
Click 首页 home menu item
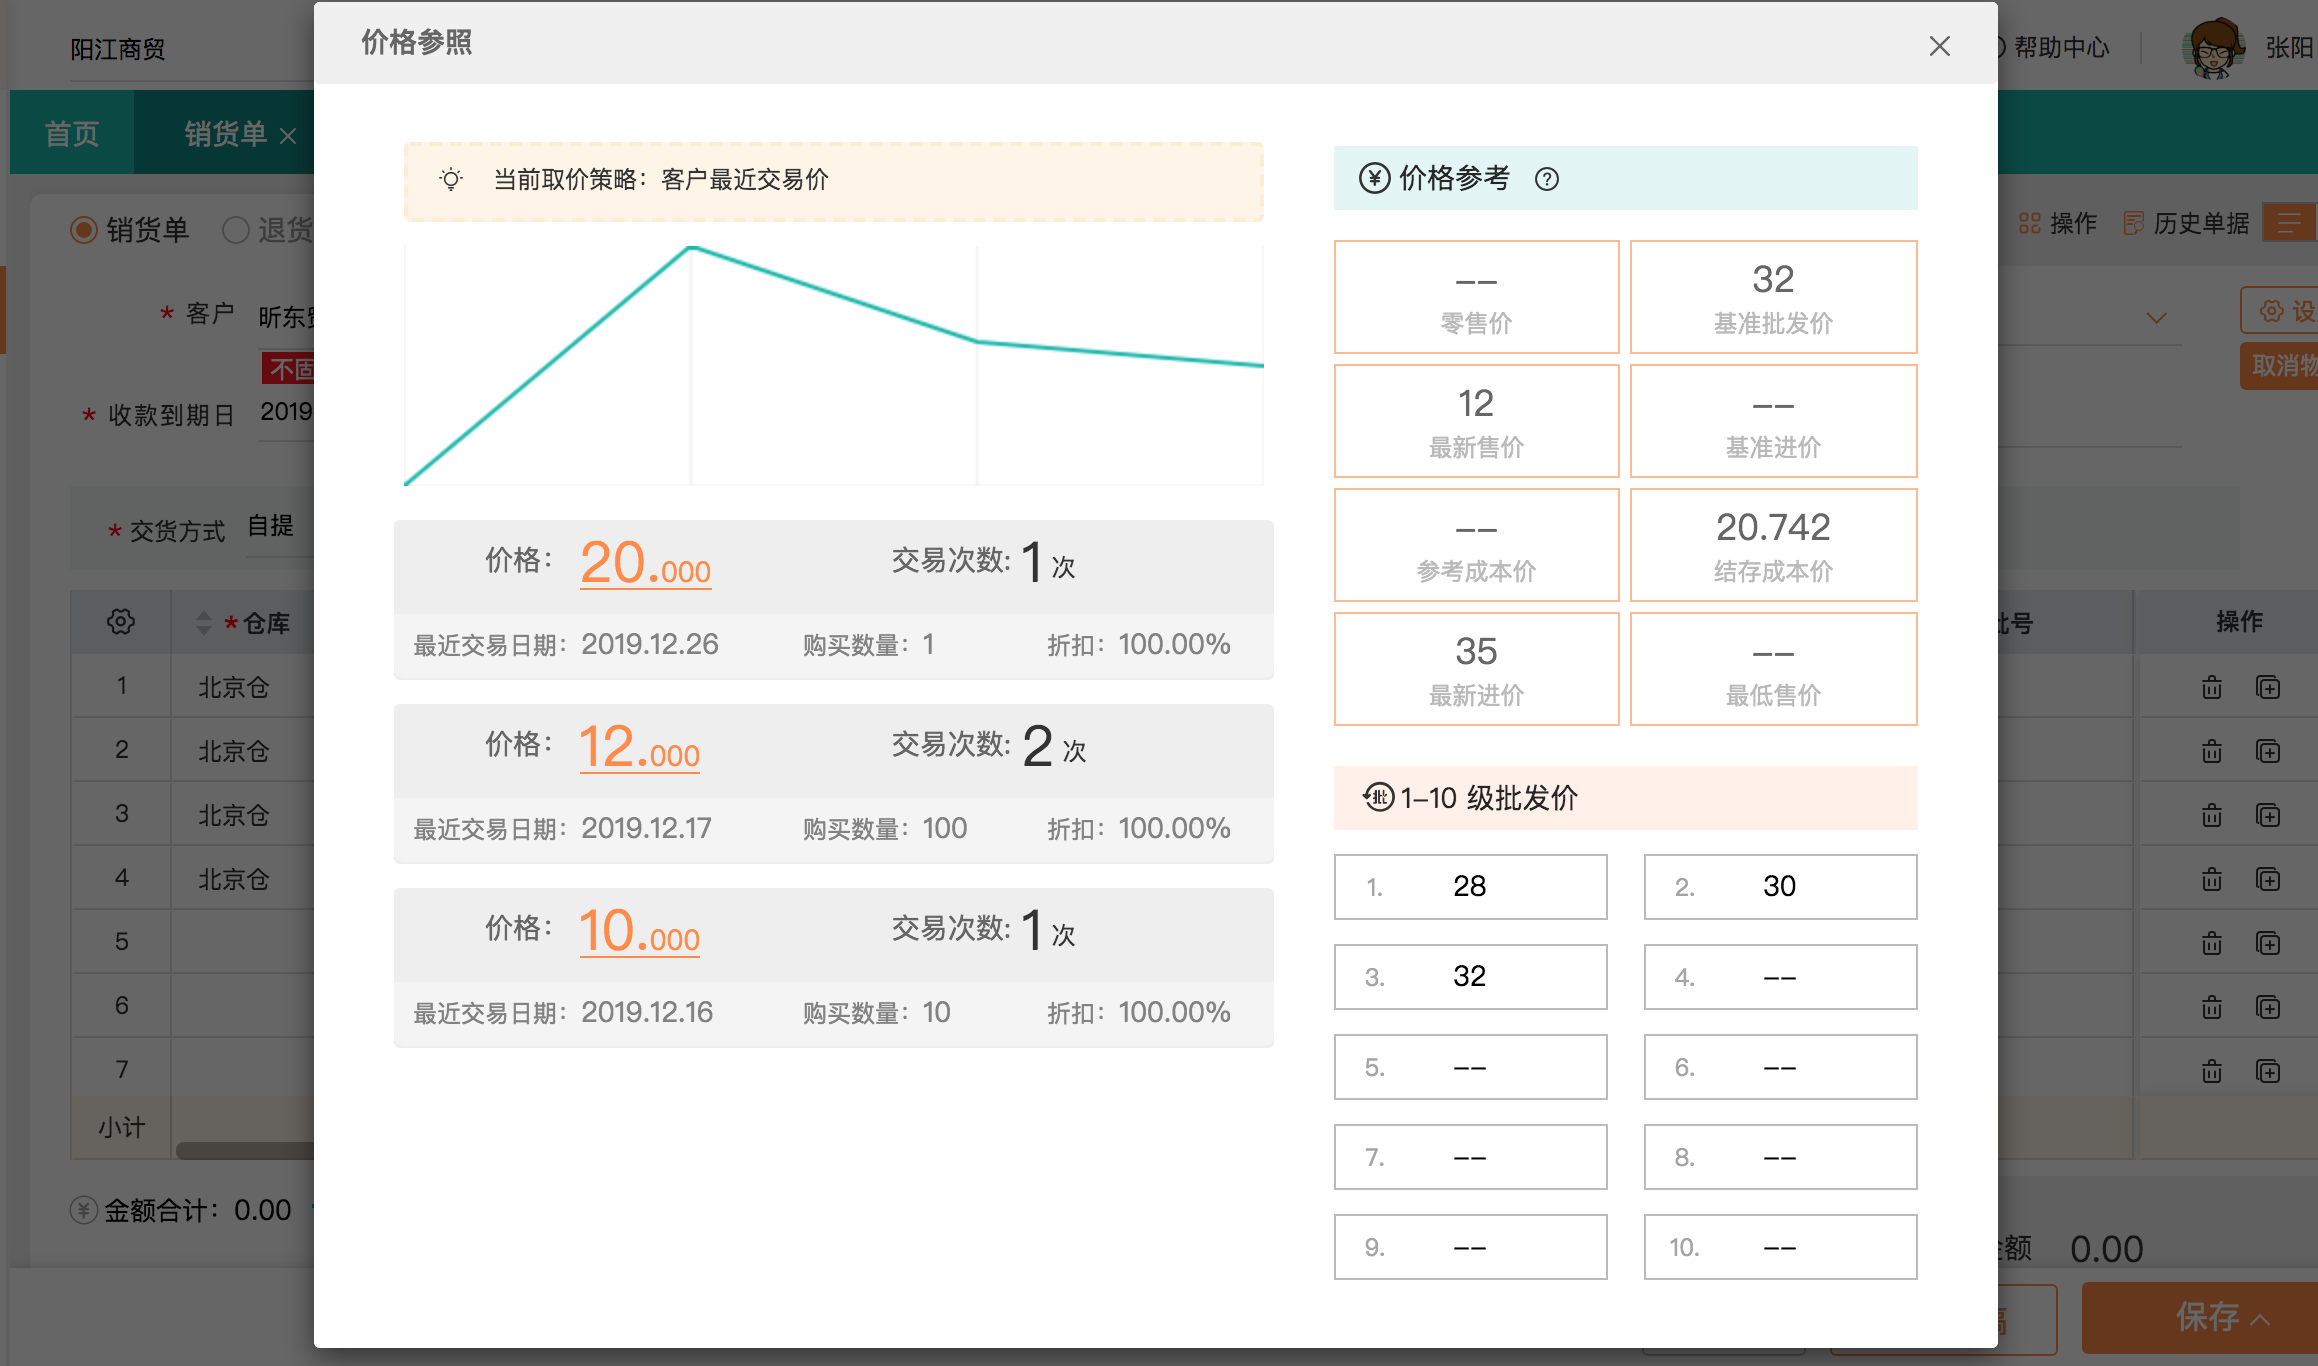click(72, 135)
